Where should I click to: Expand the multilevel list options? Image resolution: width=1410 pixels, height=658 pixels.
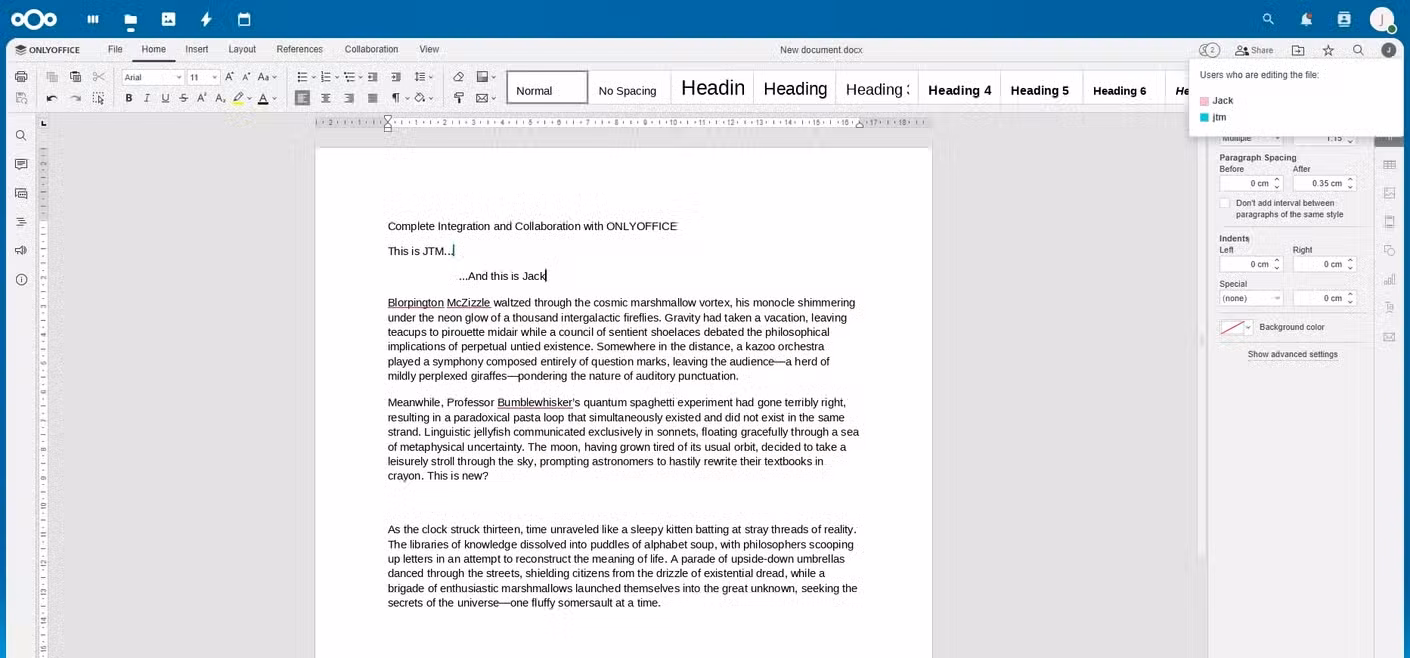360,77
